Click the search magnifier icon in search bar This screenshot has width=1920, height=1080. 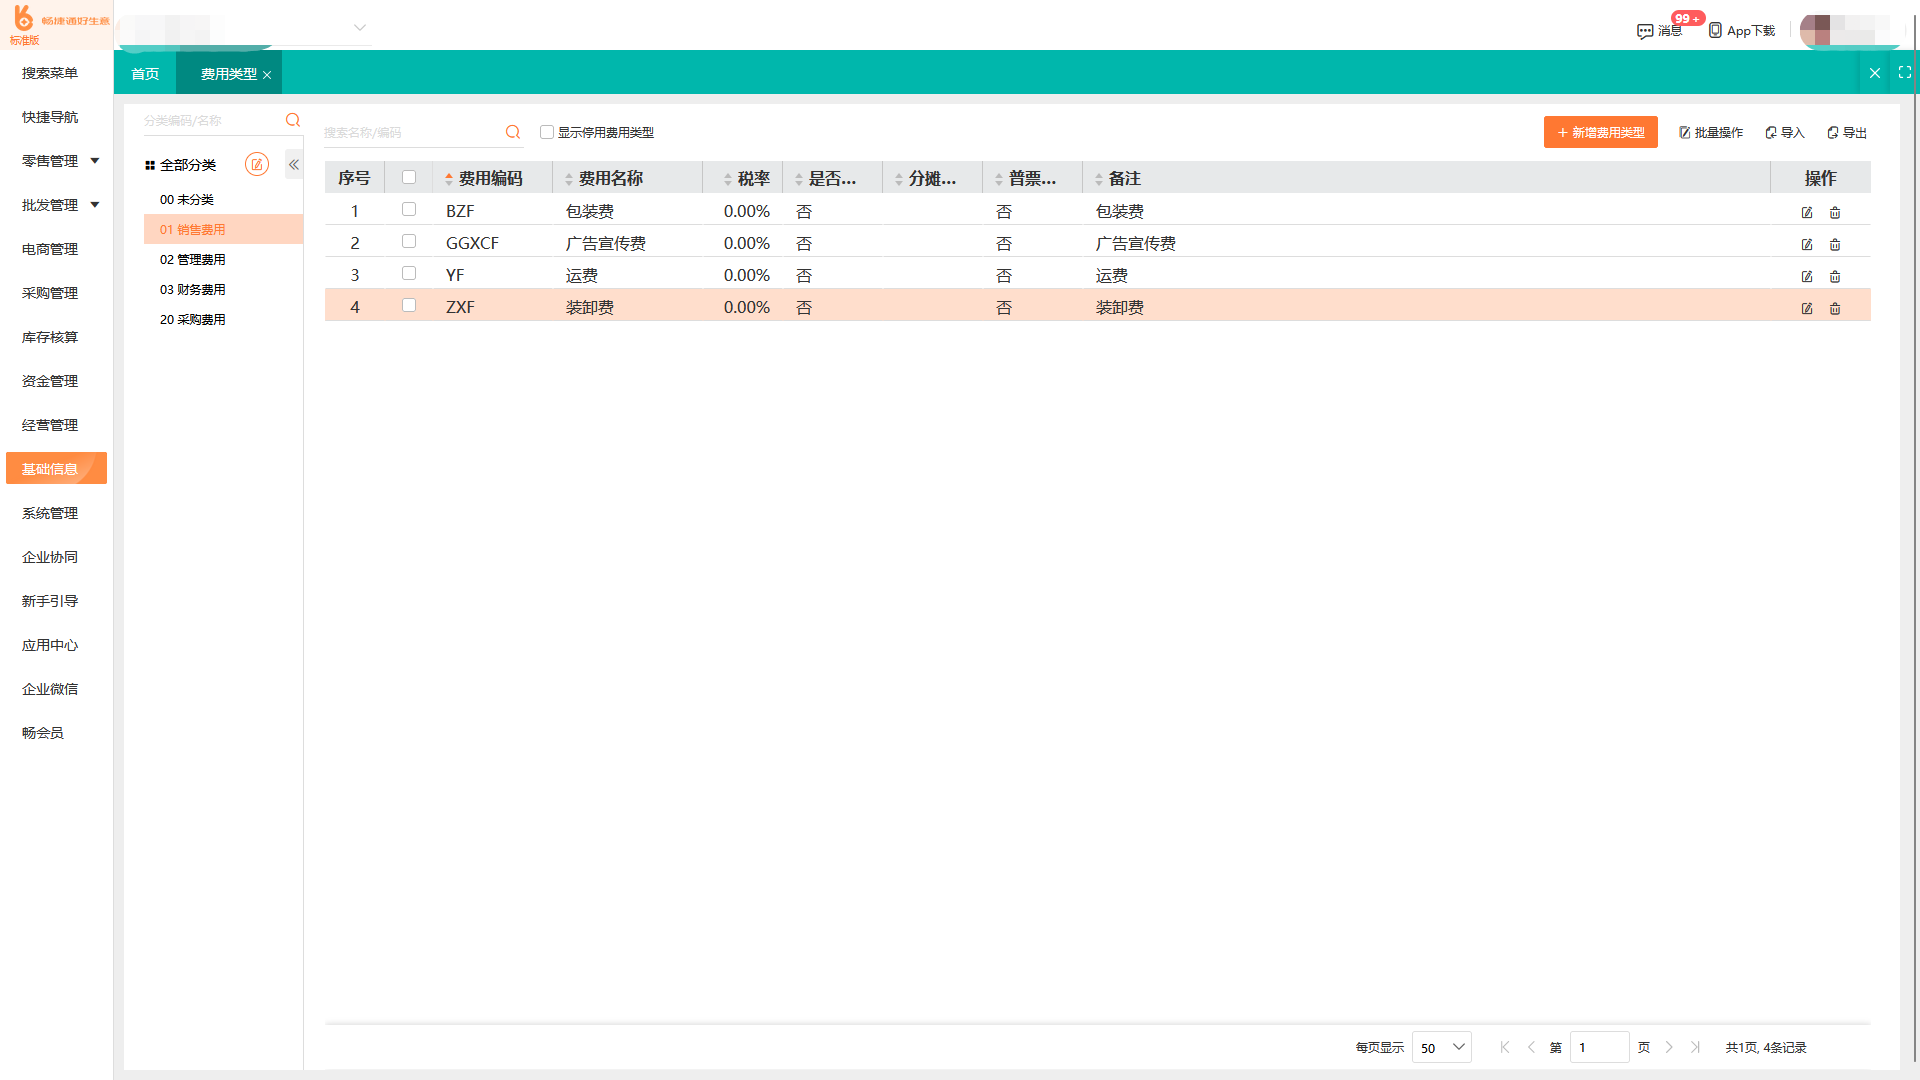click(x=513, y=131)
